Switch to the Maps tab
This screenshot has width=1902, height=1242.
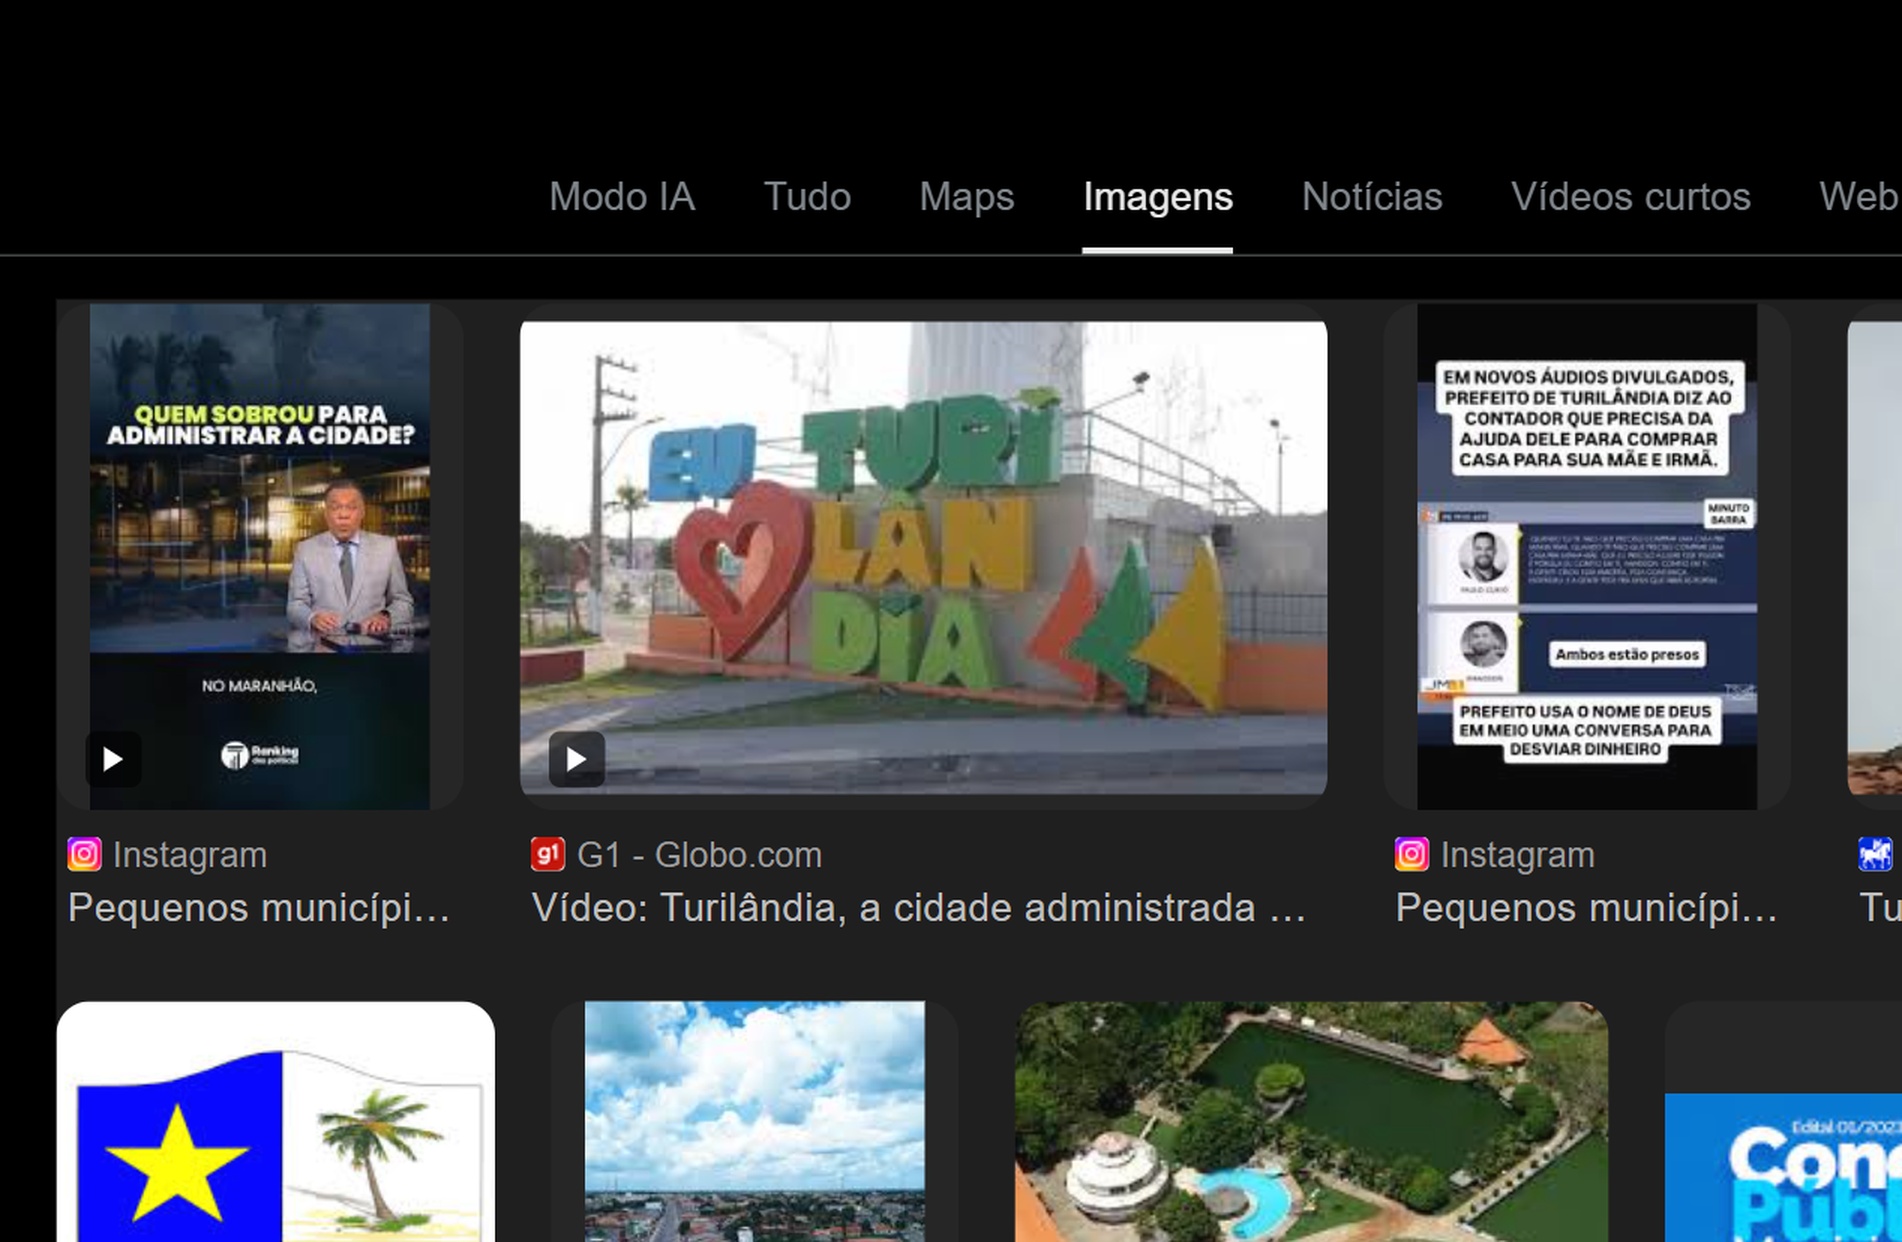(966, 197)
